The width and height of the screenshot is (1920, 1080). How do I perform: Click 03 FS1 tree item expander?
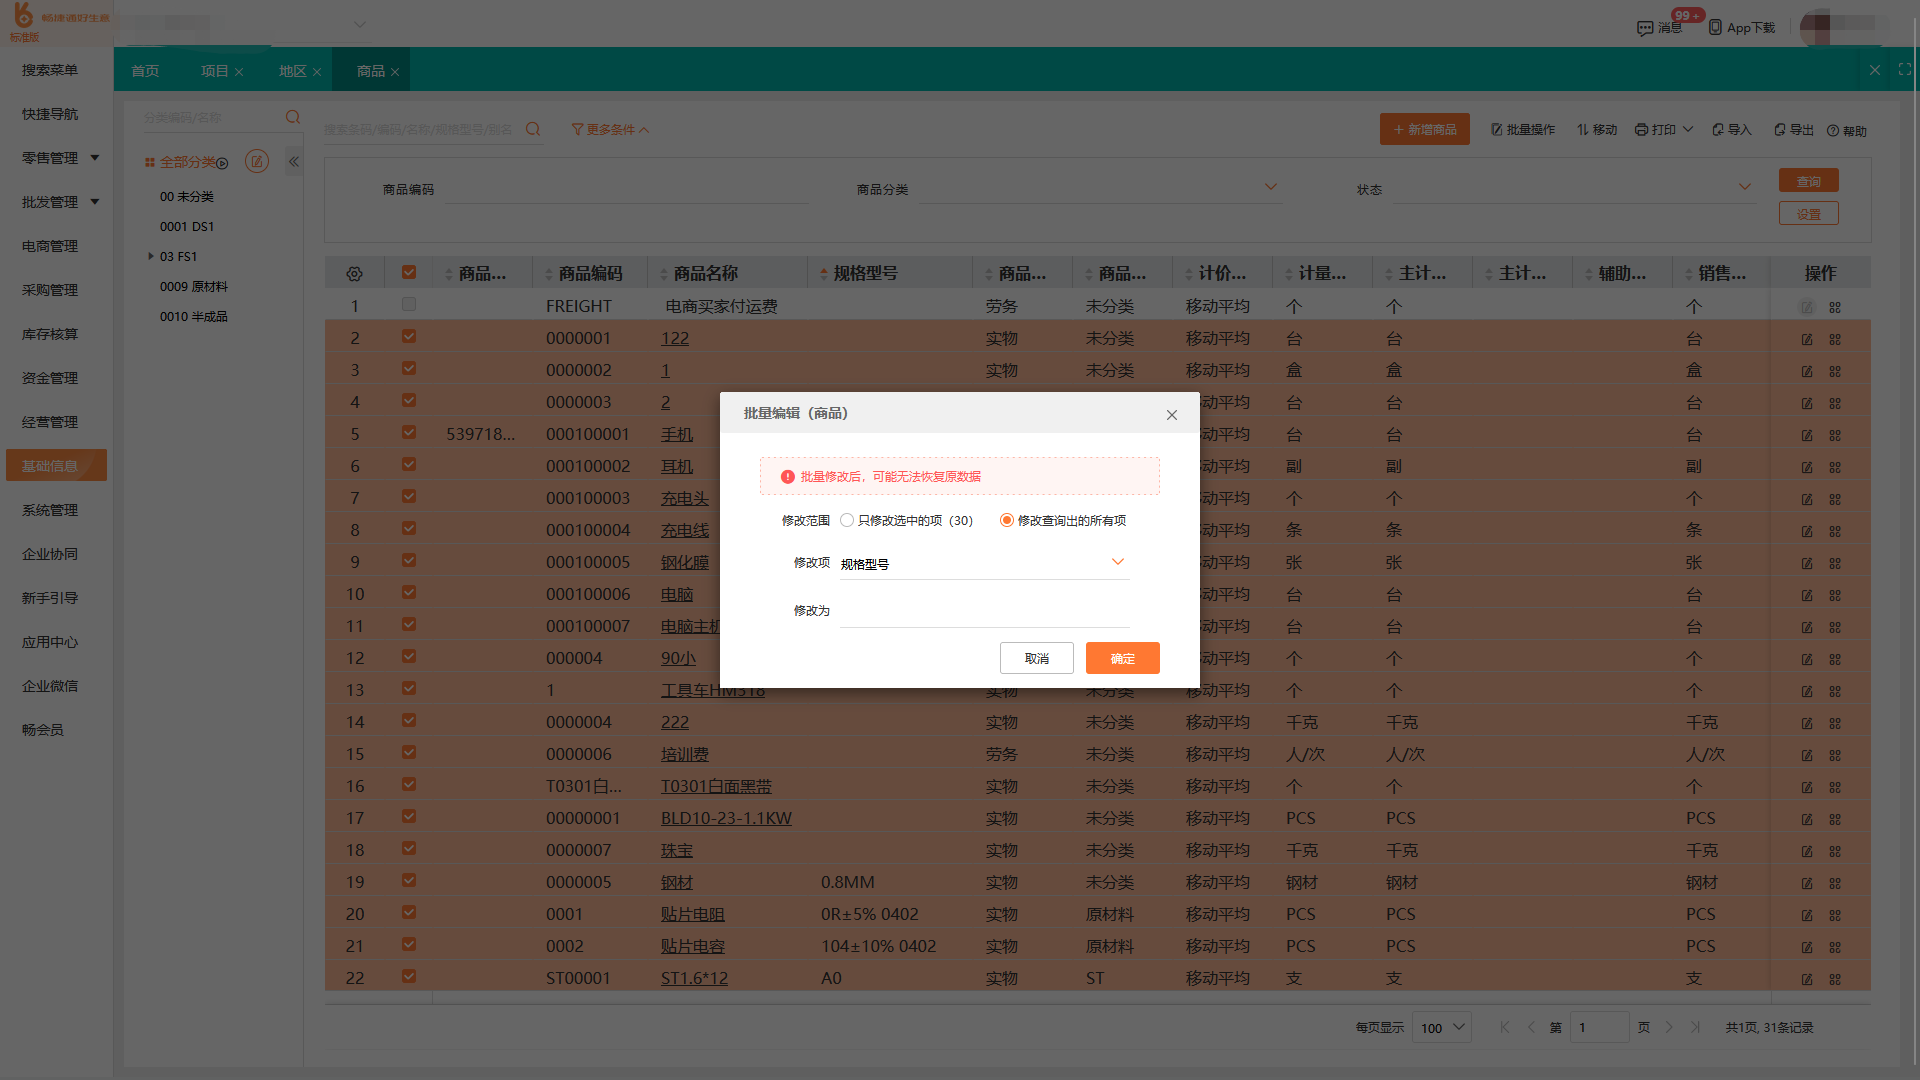(150, 256)
